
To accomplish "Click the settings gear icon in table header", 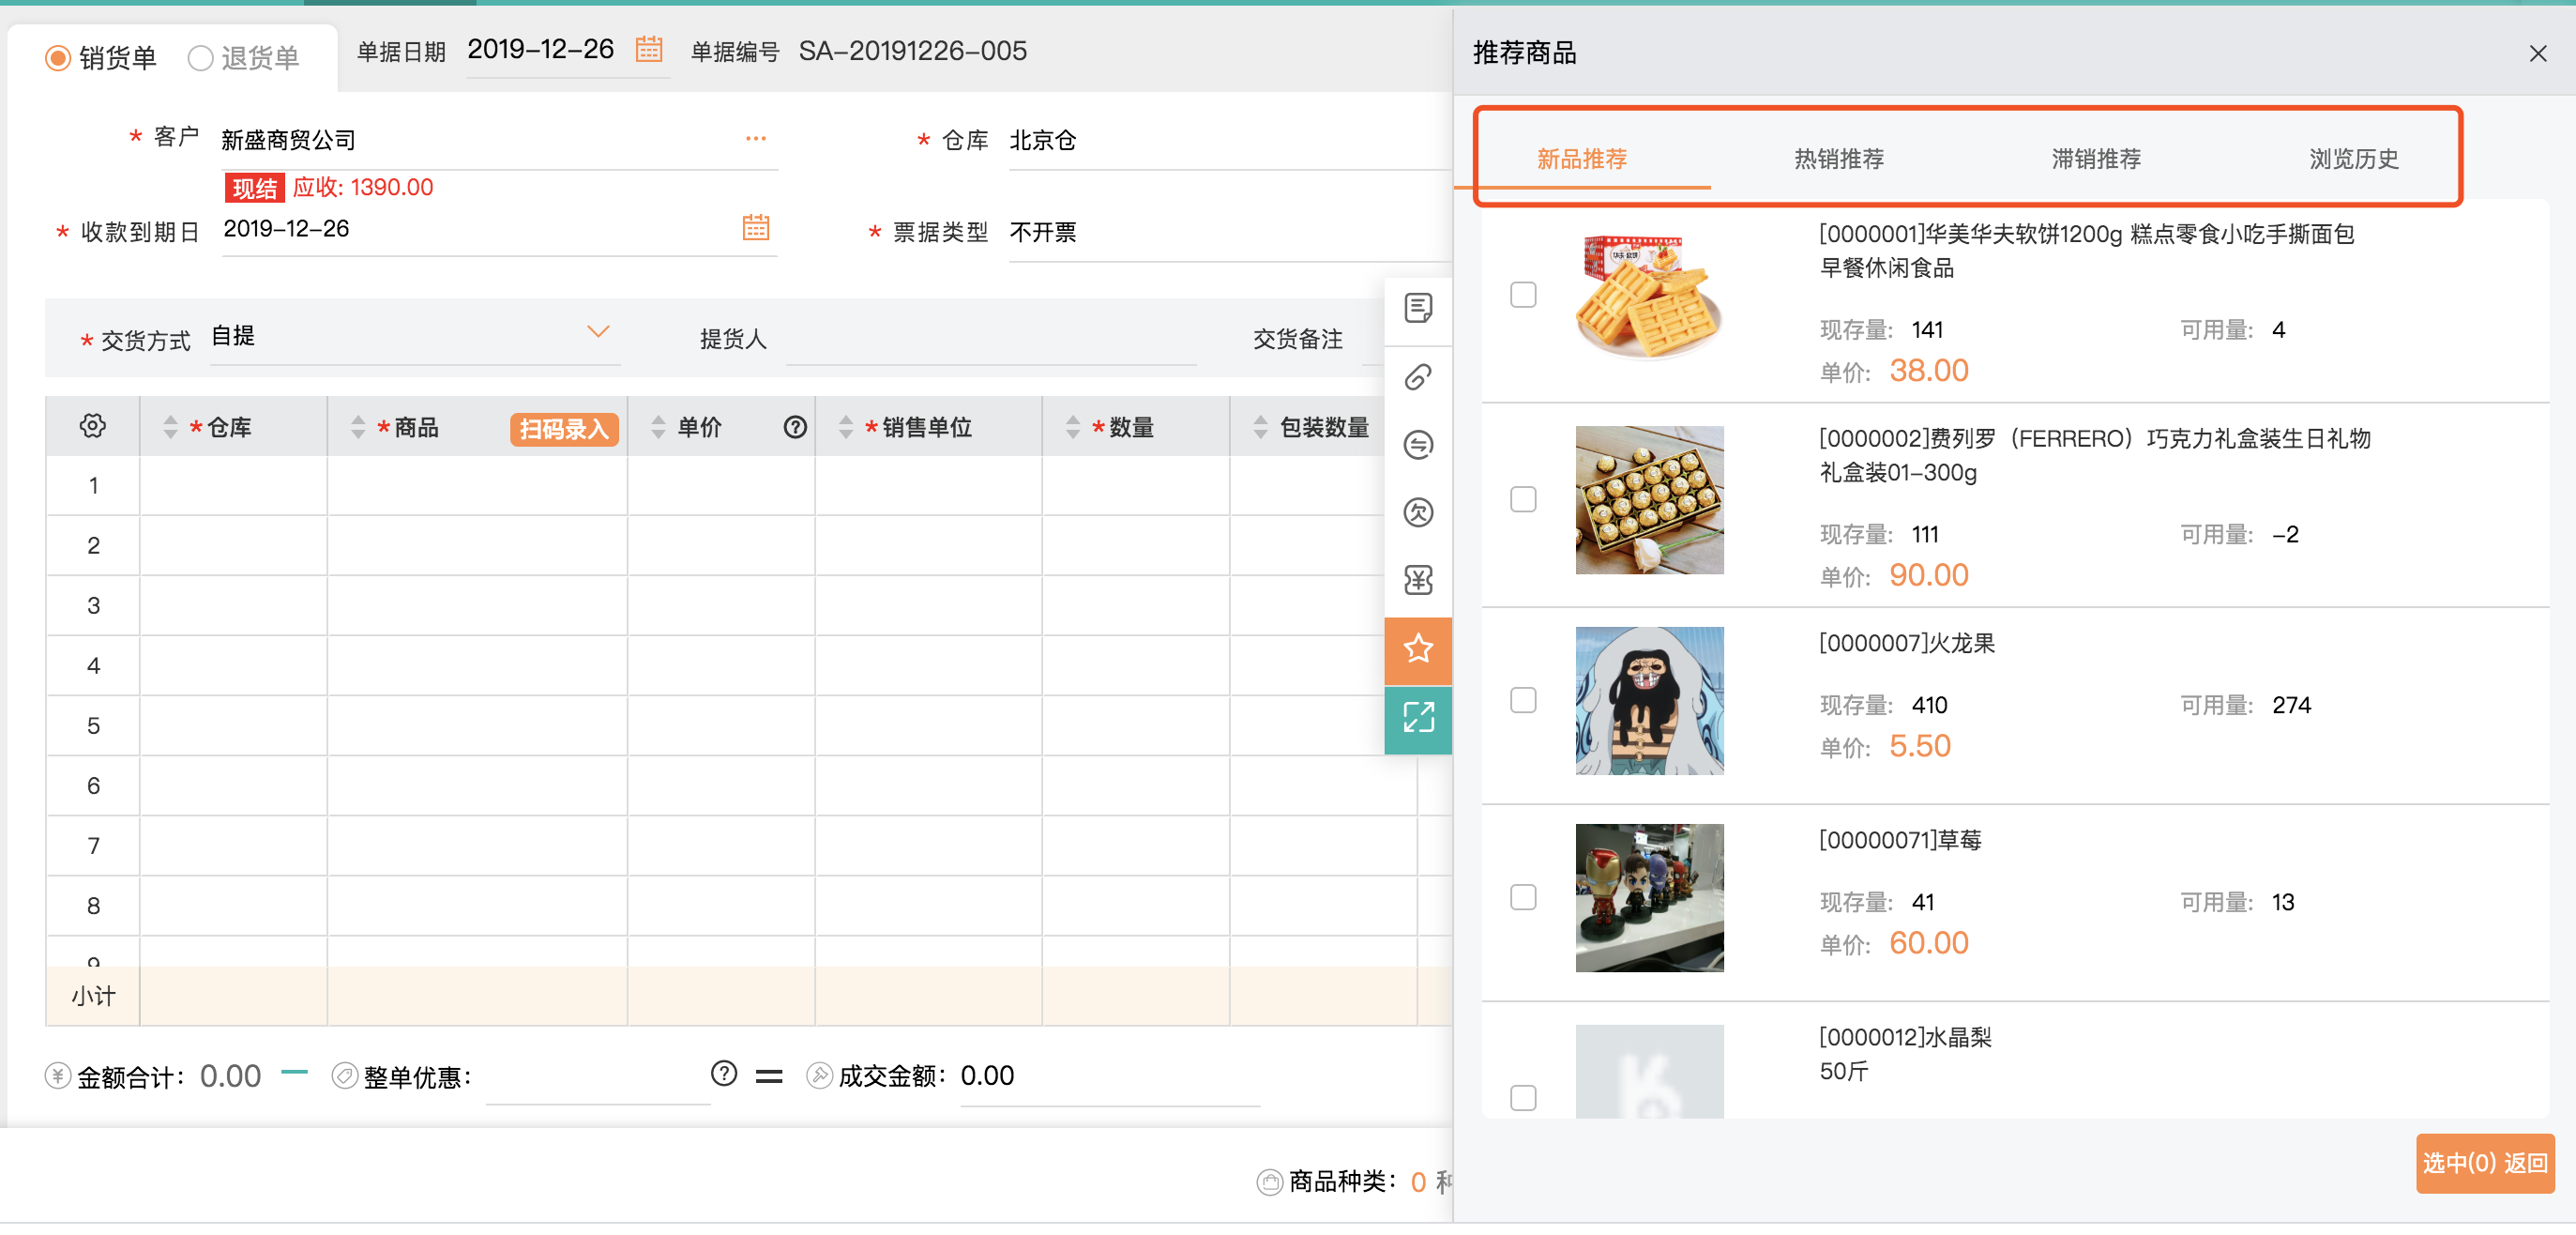I will (92, 426).
